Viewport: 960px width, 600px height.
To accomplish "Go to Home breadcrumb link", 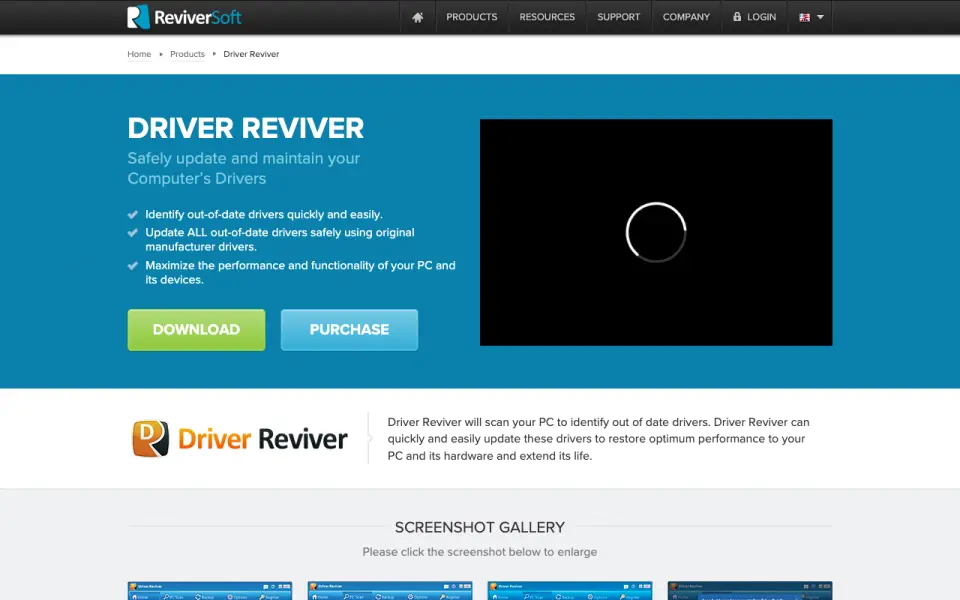I will click(x=139, y=54).
